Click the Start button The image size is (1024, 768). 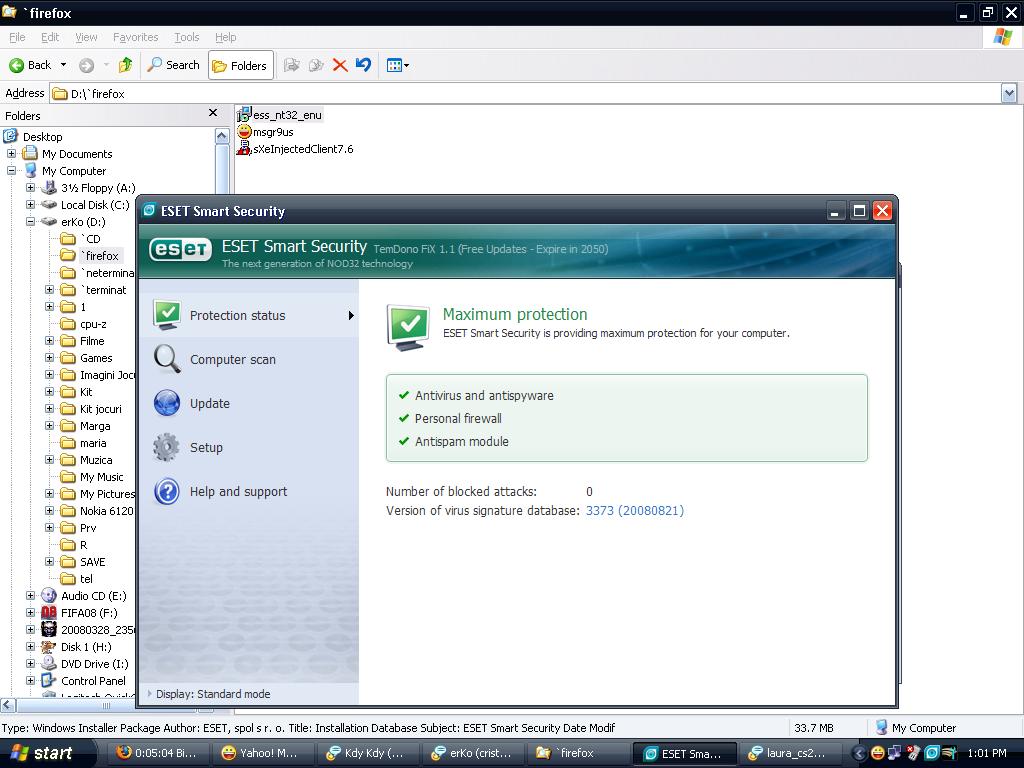pyautogui.click(x=42, y=753)
